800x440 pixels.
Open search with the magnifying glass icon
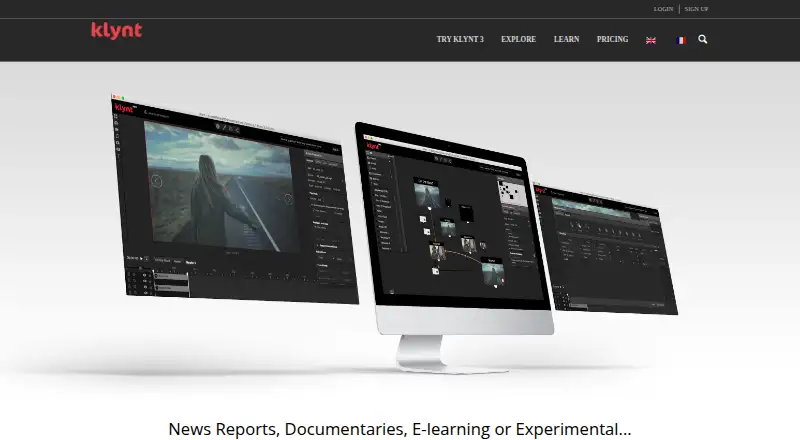(703, 39)
